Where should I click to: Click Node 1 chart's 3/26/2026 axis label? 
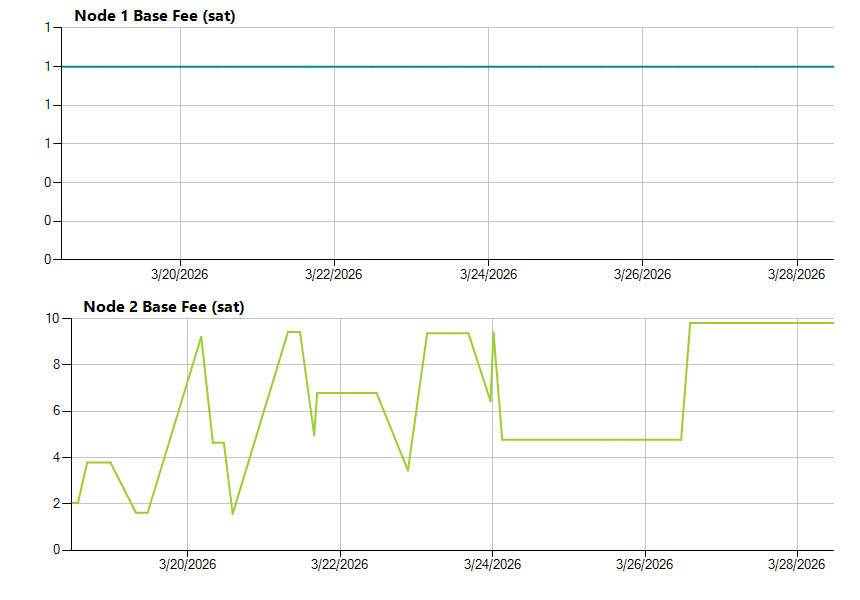(642, 274)
